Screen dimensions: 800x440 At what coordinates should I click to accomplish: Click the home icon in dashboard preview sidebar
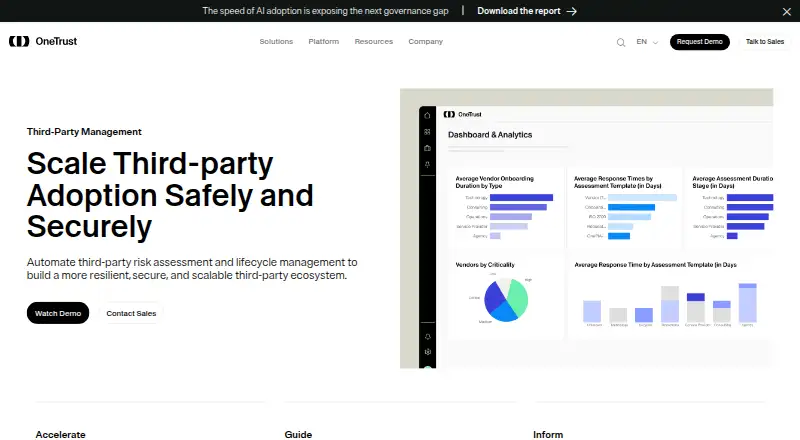tap(428, 115)
